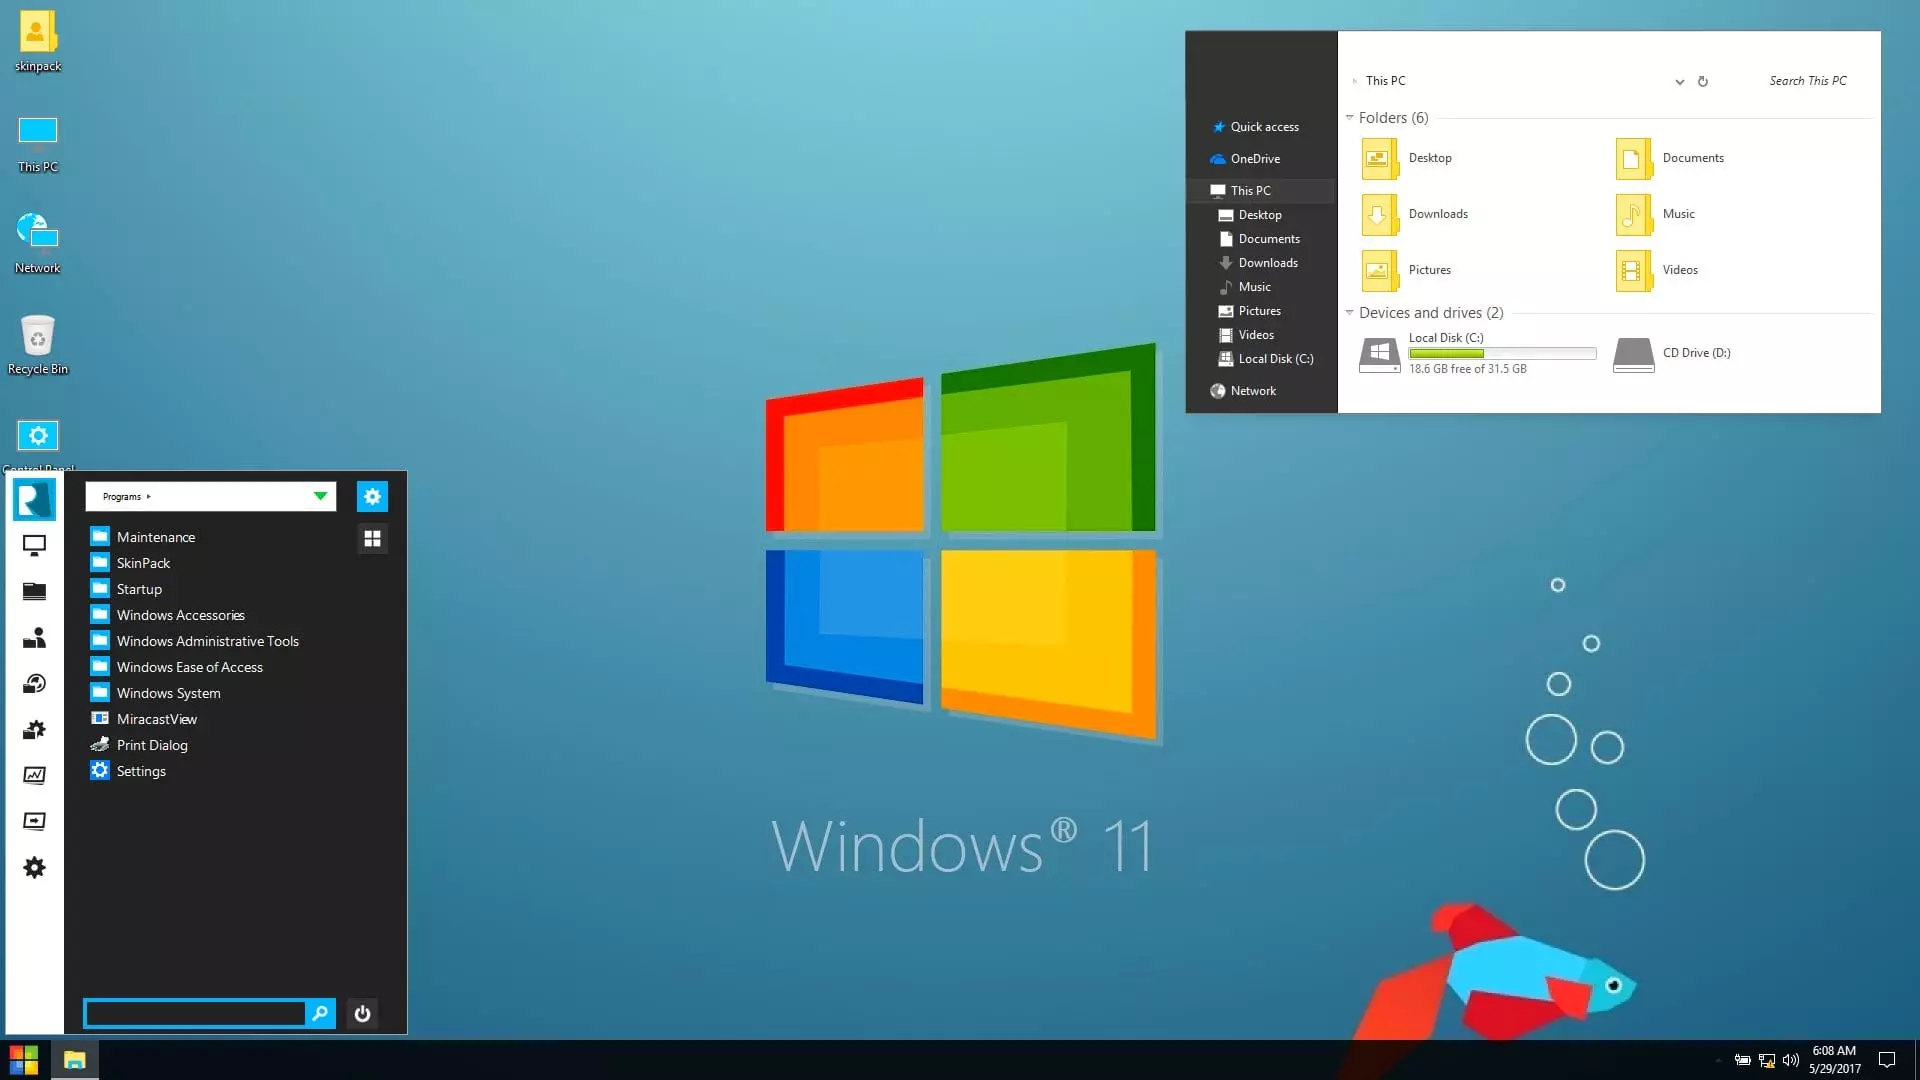Select Windows System from Start menu

point(169,692)
